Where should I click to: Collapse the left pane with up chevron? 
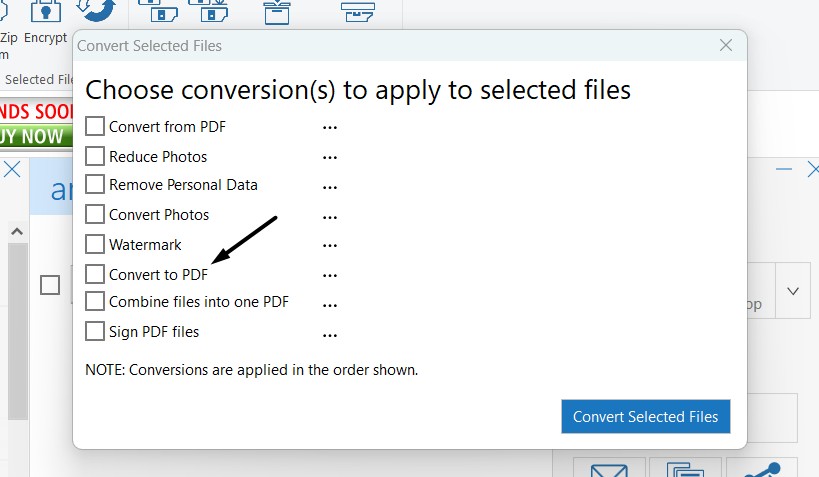click(x=17, y=231)
